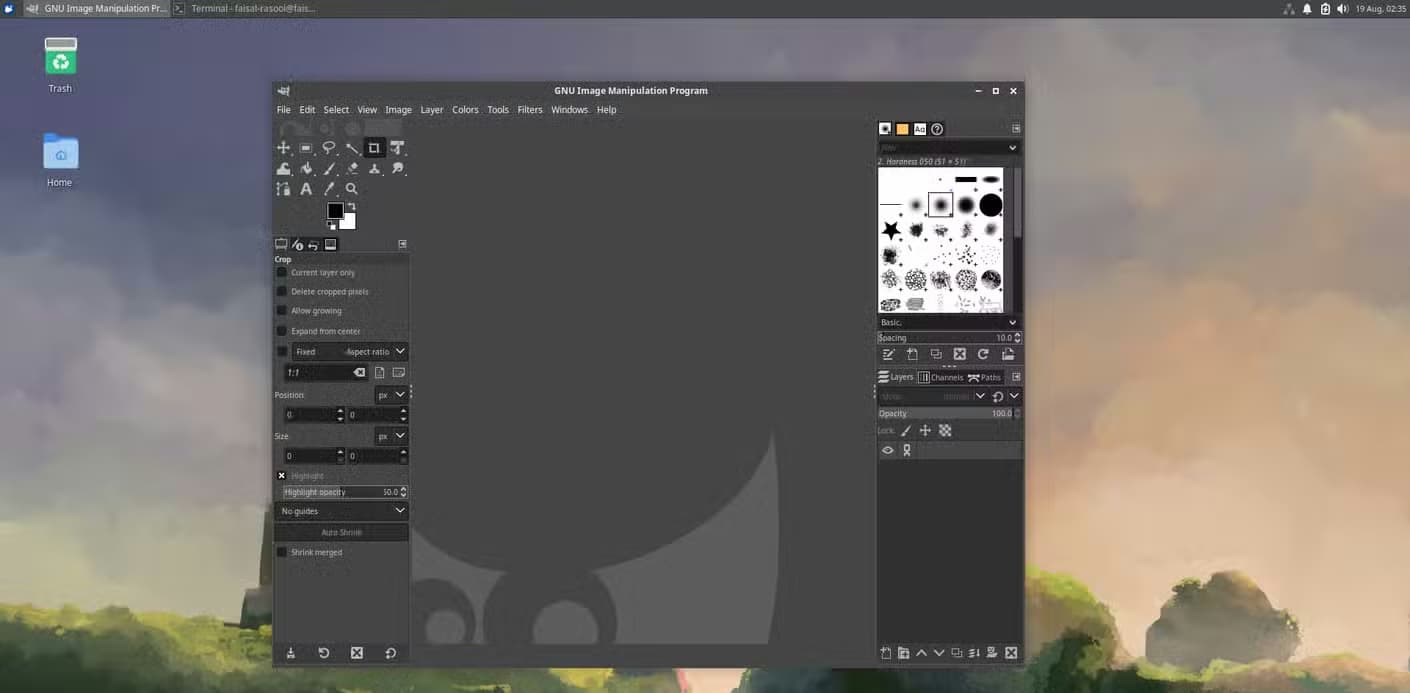
Task: Select the Unified Transform tool
Action: point(397,148)
